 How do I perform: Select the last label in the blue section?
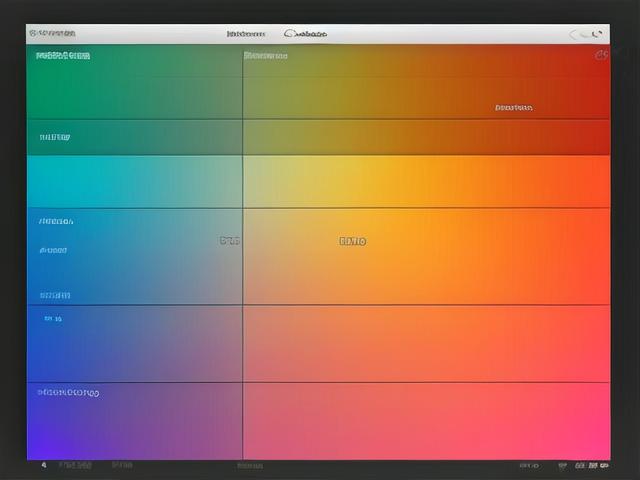[55, 295]
